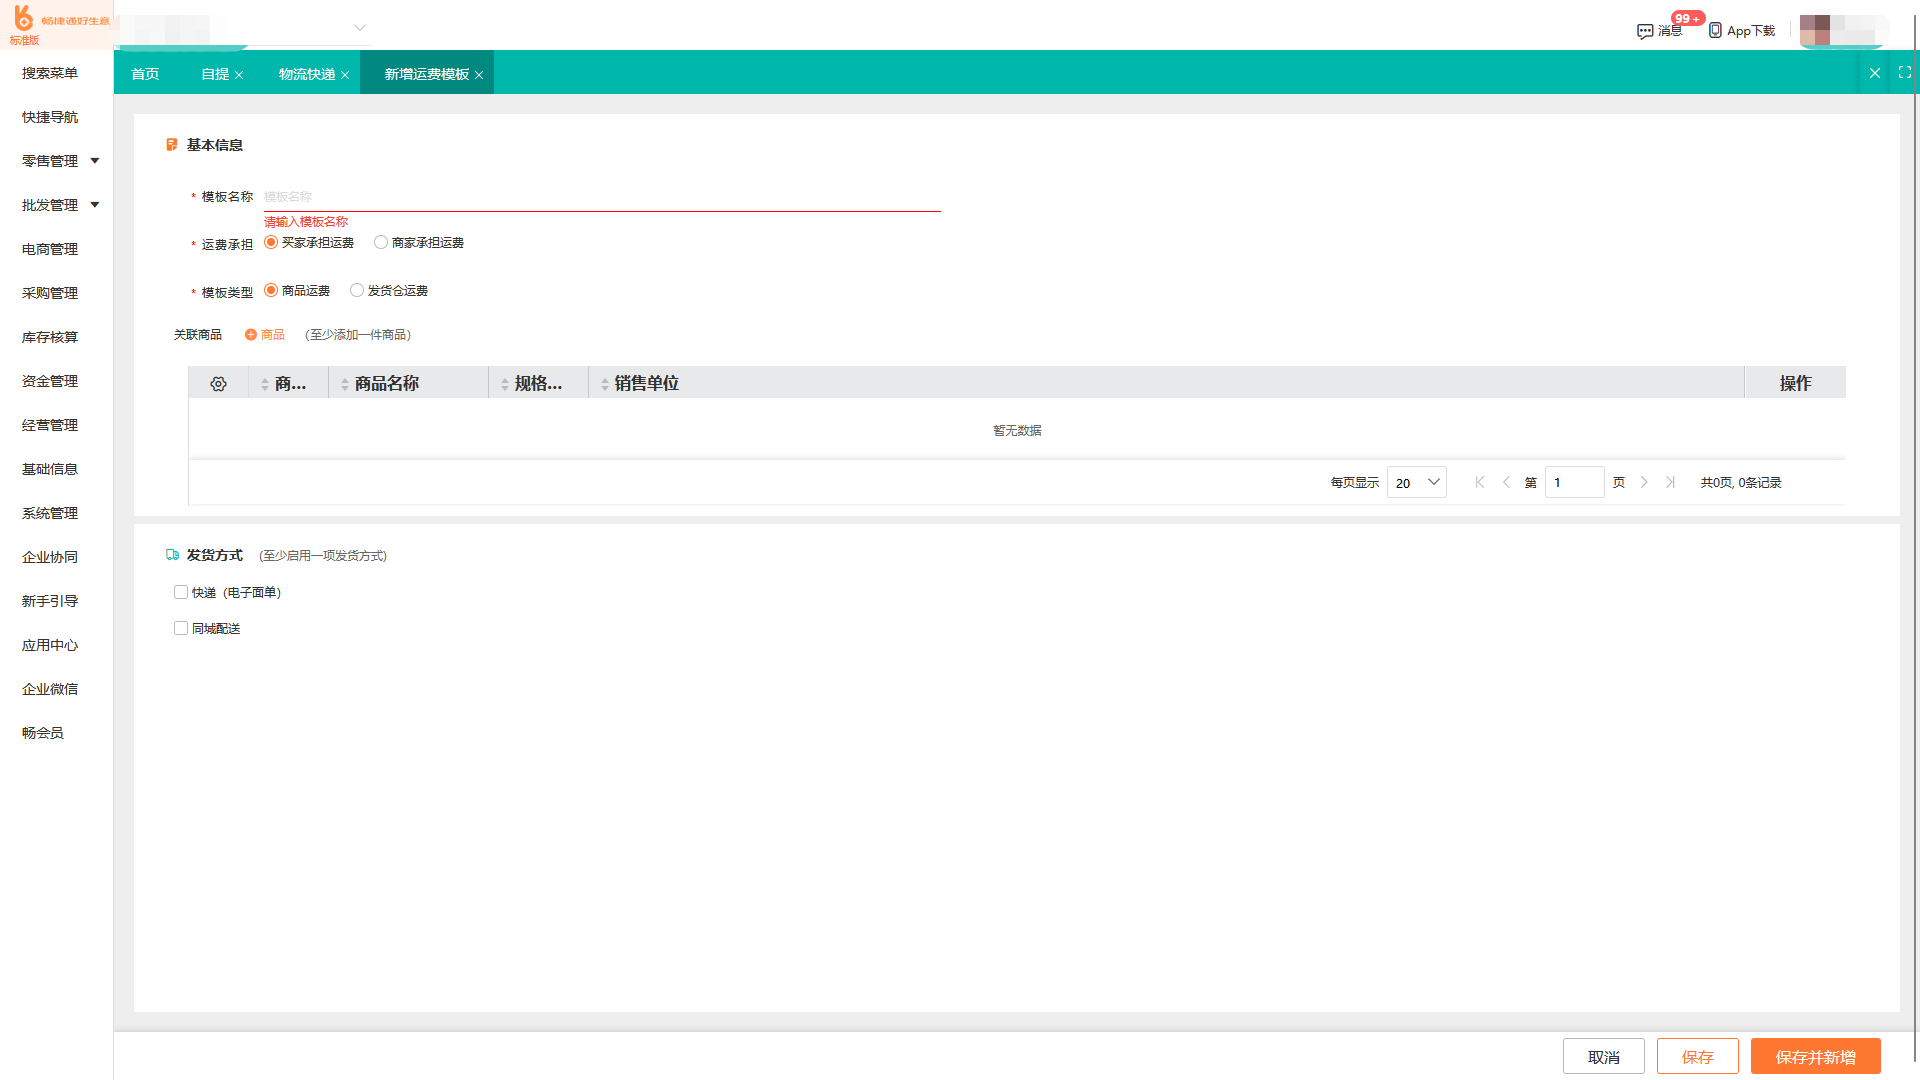Enable 同城配送 checkbox
Viewport: 1920px width, 1080px height.
181,626
